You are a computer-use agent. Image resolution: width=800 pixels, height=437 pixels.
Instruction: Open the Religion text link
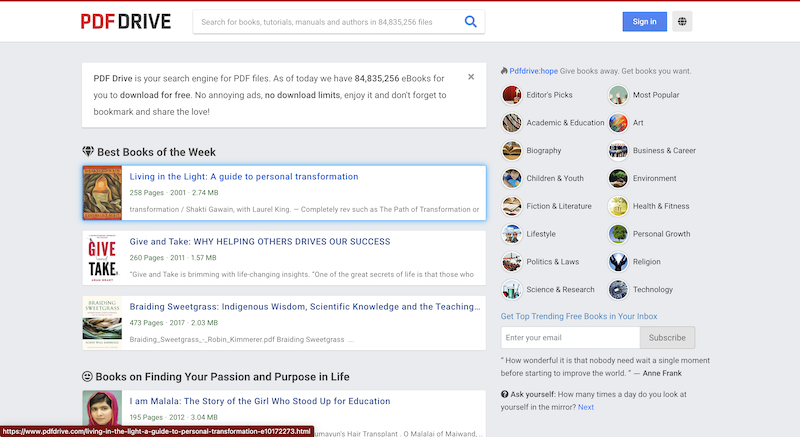coord(646,262)
